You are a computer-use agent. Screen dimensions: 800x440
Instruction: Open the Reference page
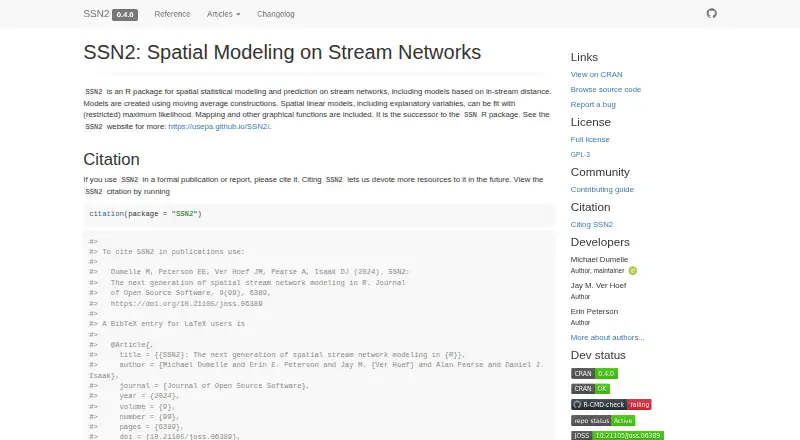click(172, 14)
